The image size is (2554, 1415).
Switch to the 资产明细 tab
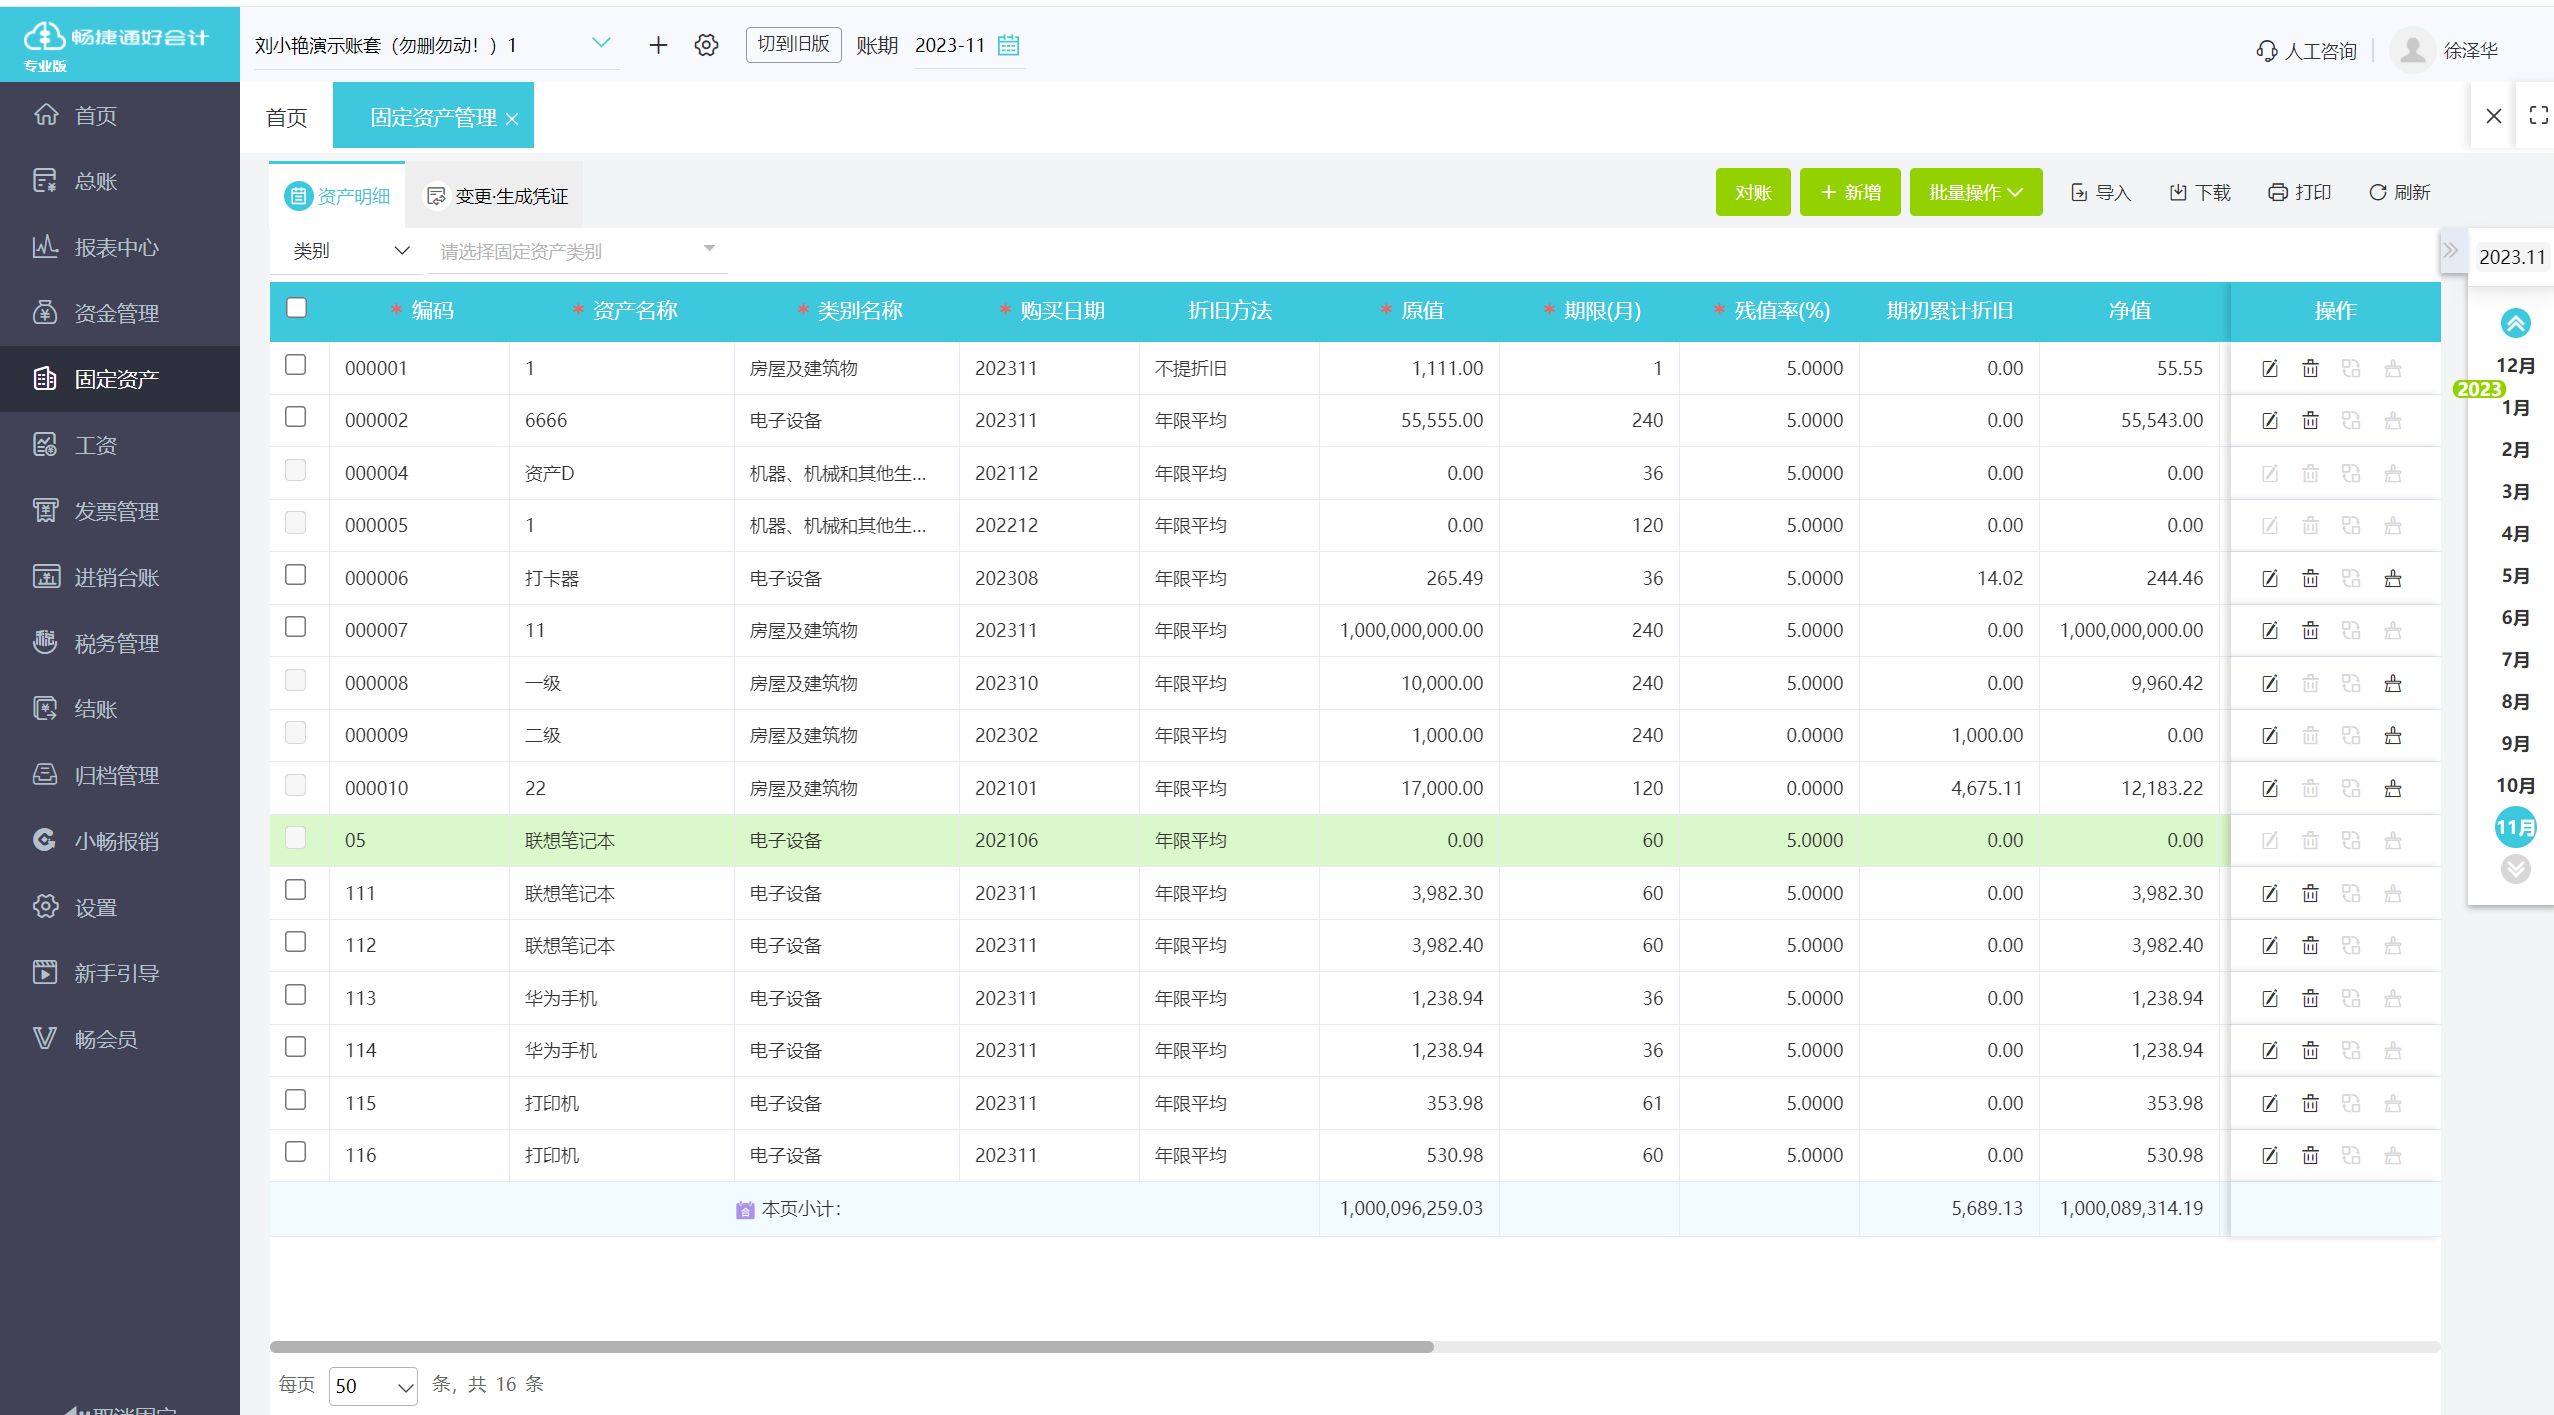click(341, 195)
